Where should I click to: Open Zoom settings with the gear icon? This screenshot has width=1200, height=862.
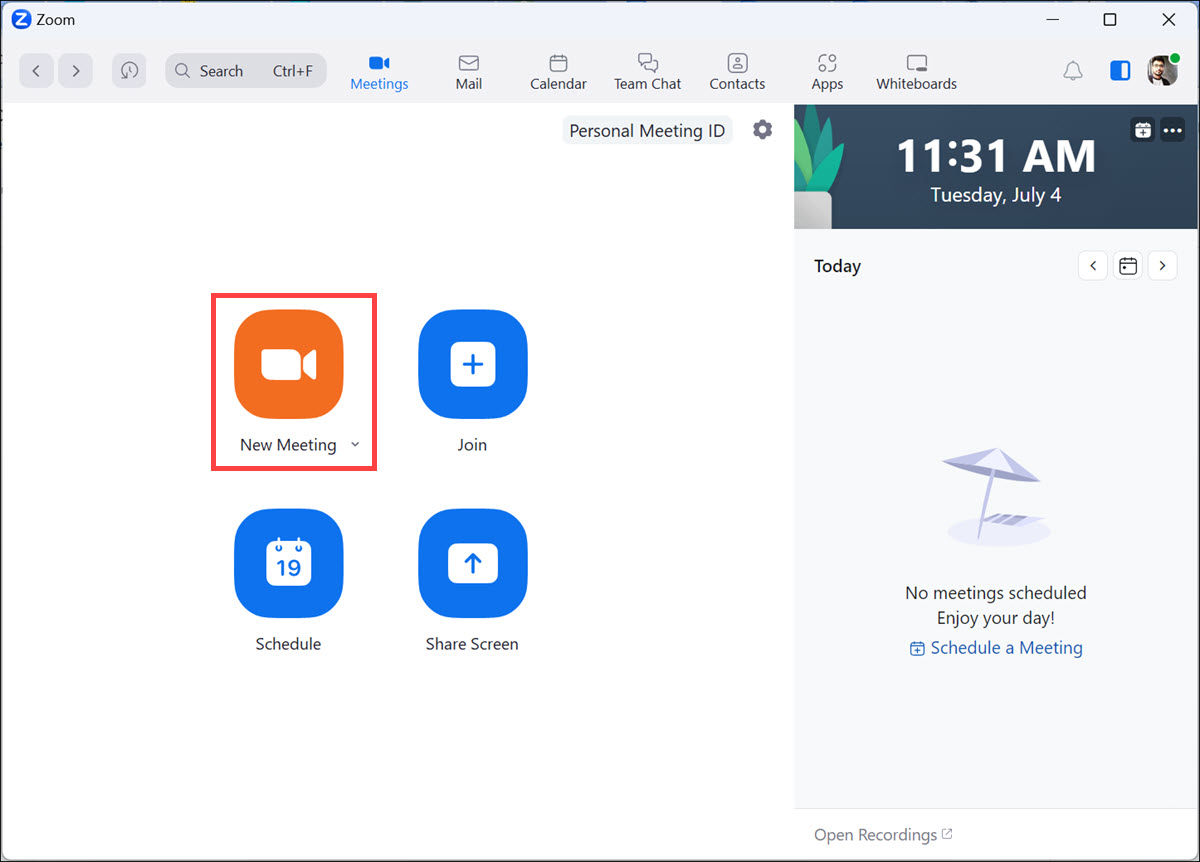tap(762, 129)
